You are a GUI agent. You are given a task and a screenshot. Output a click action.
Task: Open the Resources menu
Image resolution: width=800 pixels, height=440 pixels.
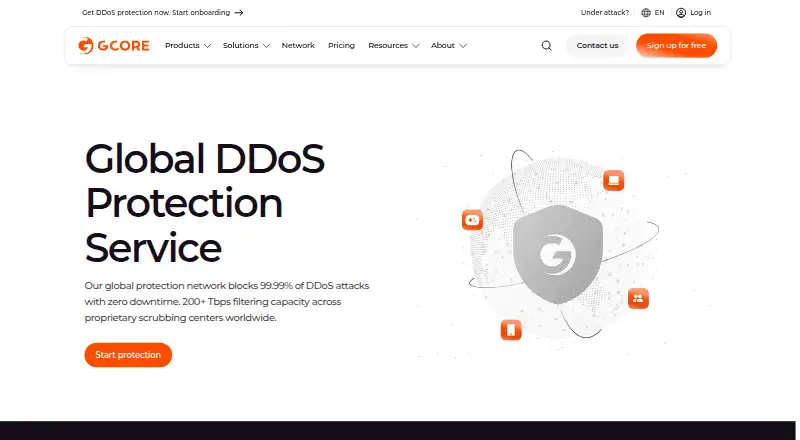point(388,45)
